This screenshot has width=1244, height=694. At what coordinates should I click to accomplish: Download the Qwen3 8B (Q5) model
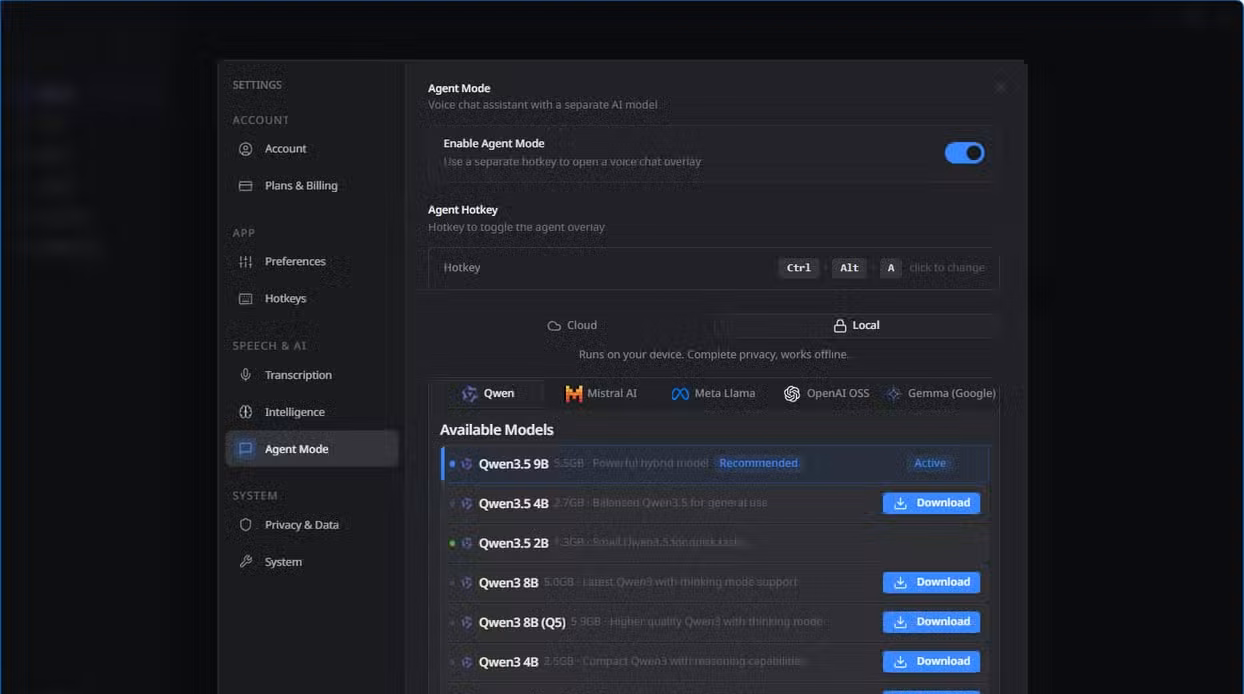[x=931, y=622]
